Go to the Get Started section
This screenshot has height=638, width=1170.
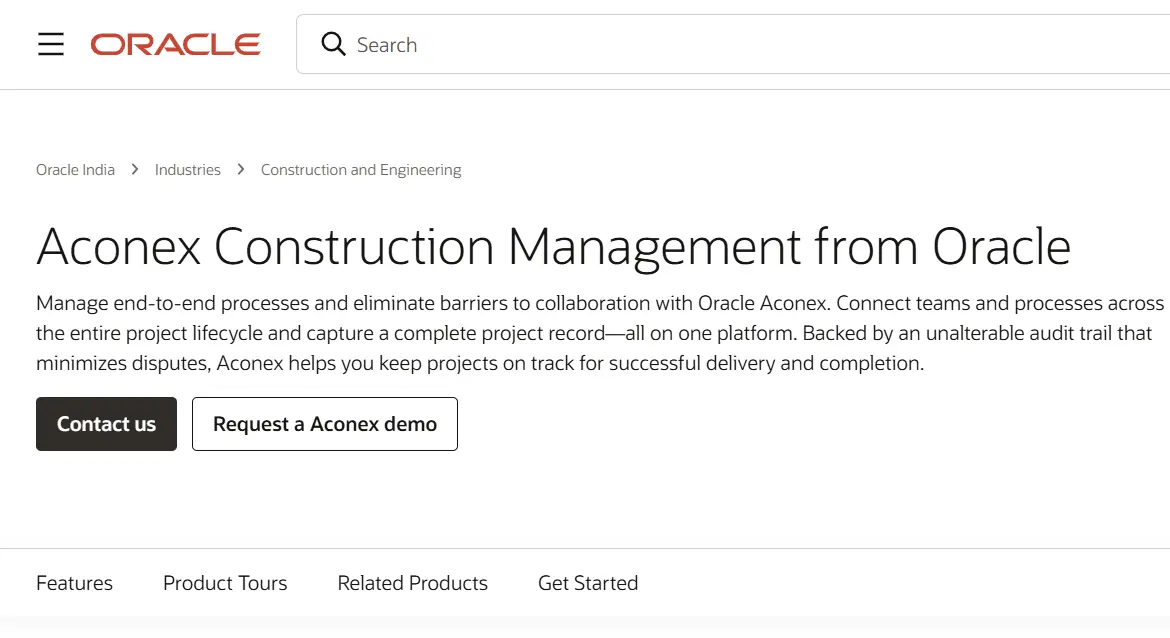(588, 583)
